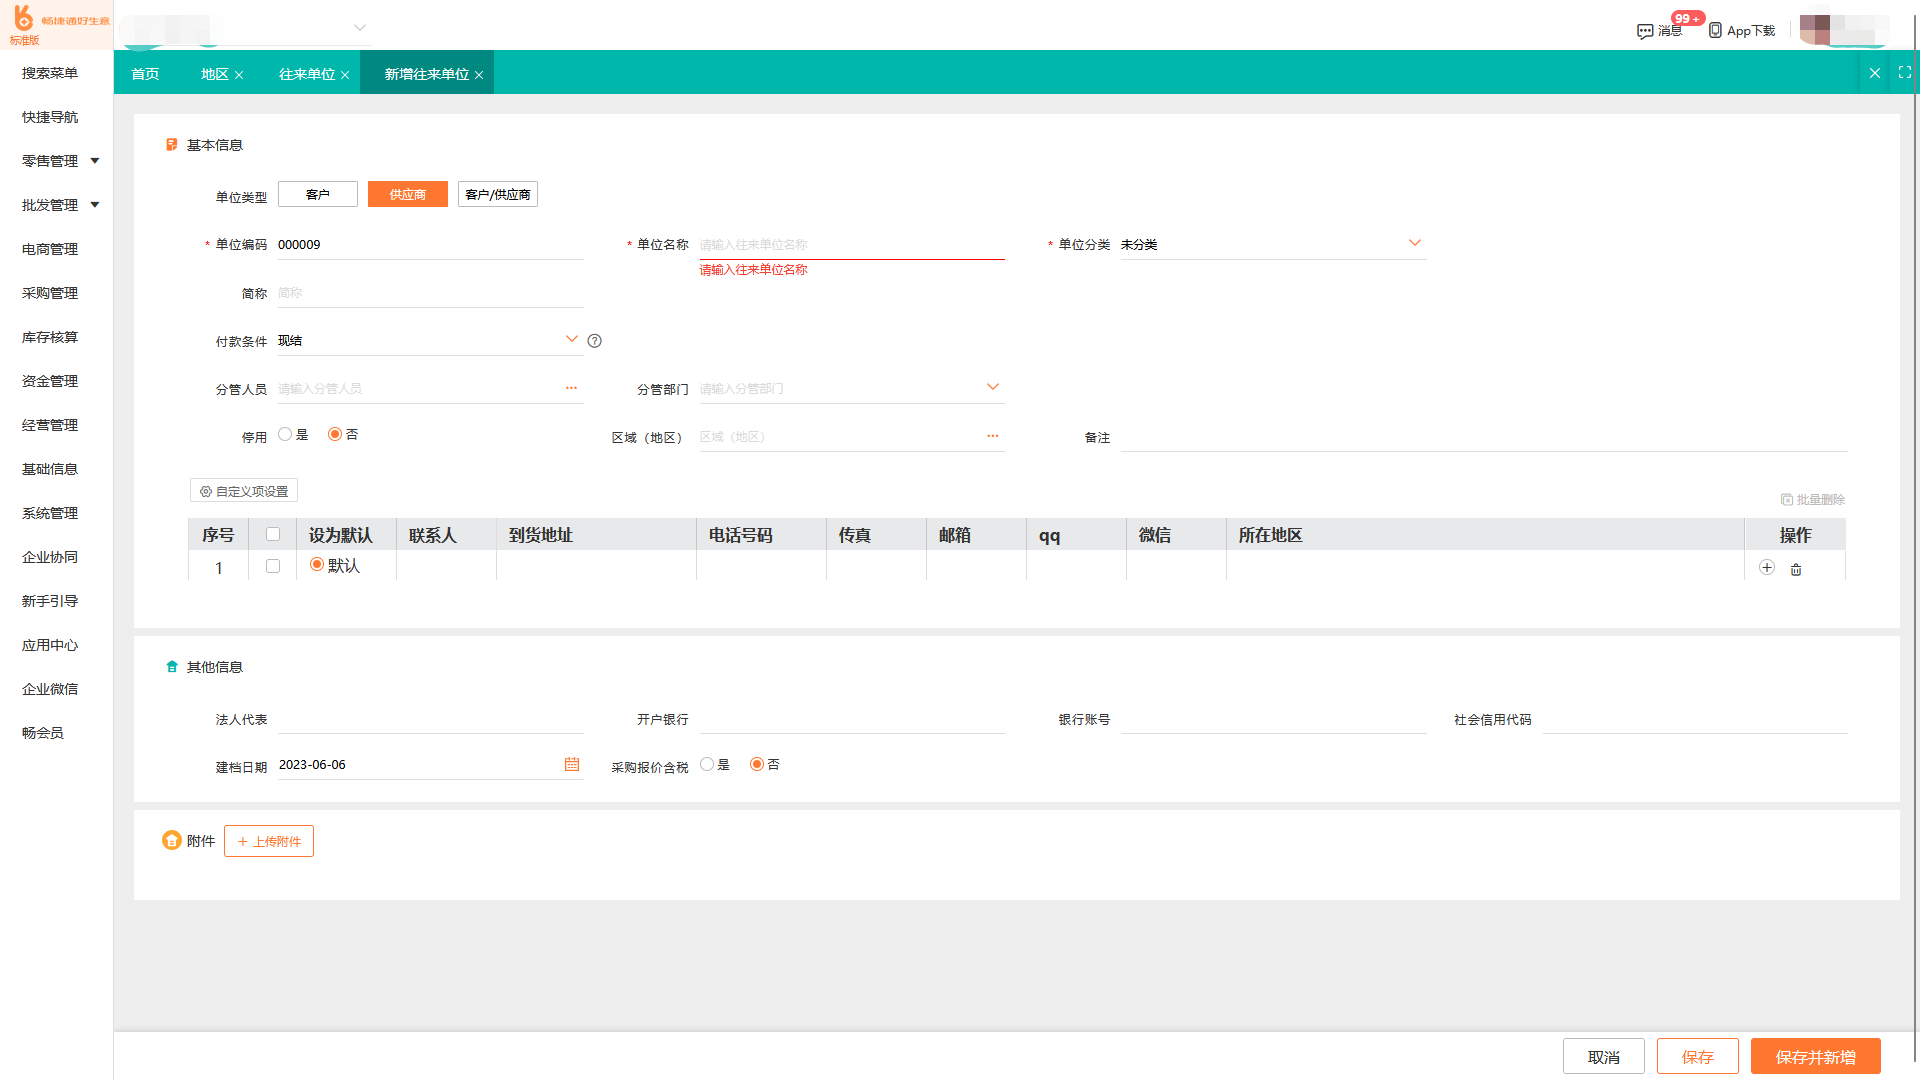Click the delete row trash icon in table

[x=1796, y=568]
